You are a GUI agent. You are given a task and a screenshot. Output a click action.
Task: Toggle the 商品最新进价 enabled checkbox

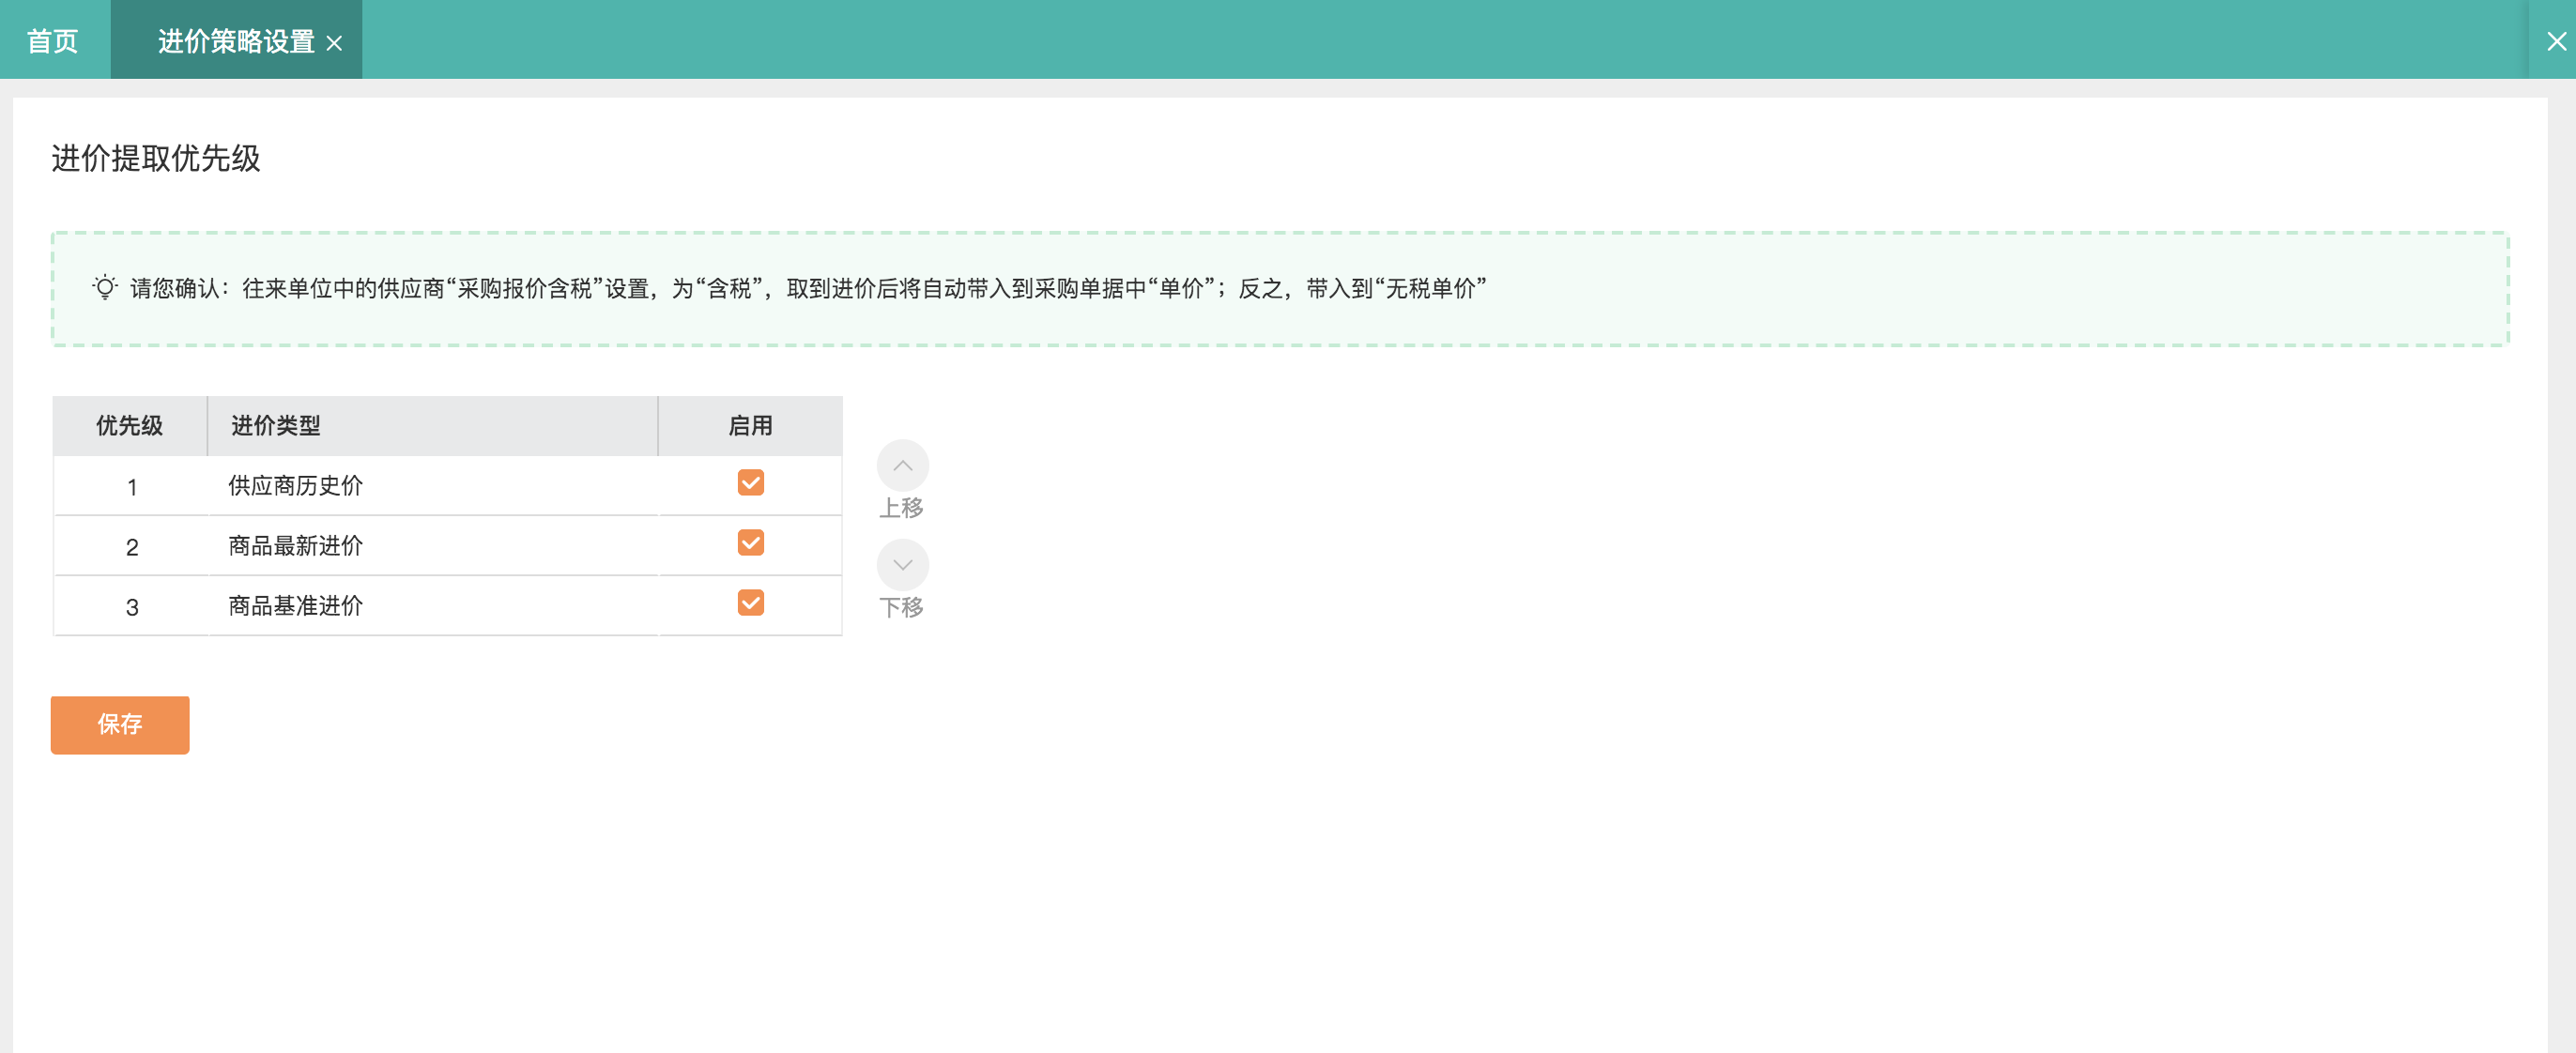[x=751, y=543]
